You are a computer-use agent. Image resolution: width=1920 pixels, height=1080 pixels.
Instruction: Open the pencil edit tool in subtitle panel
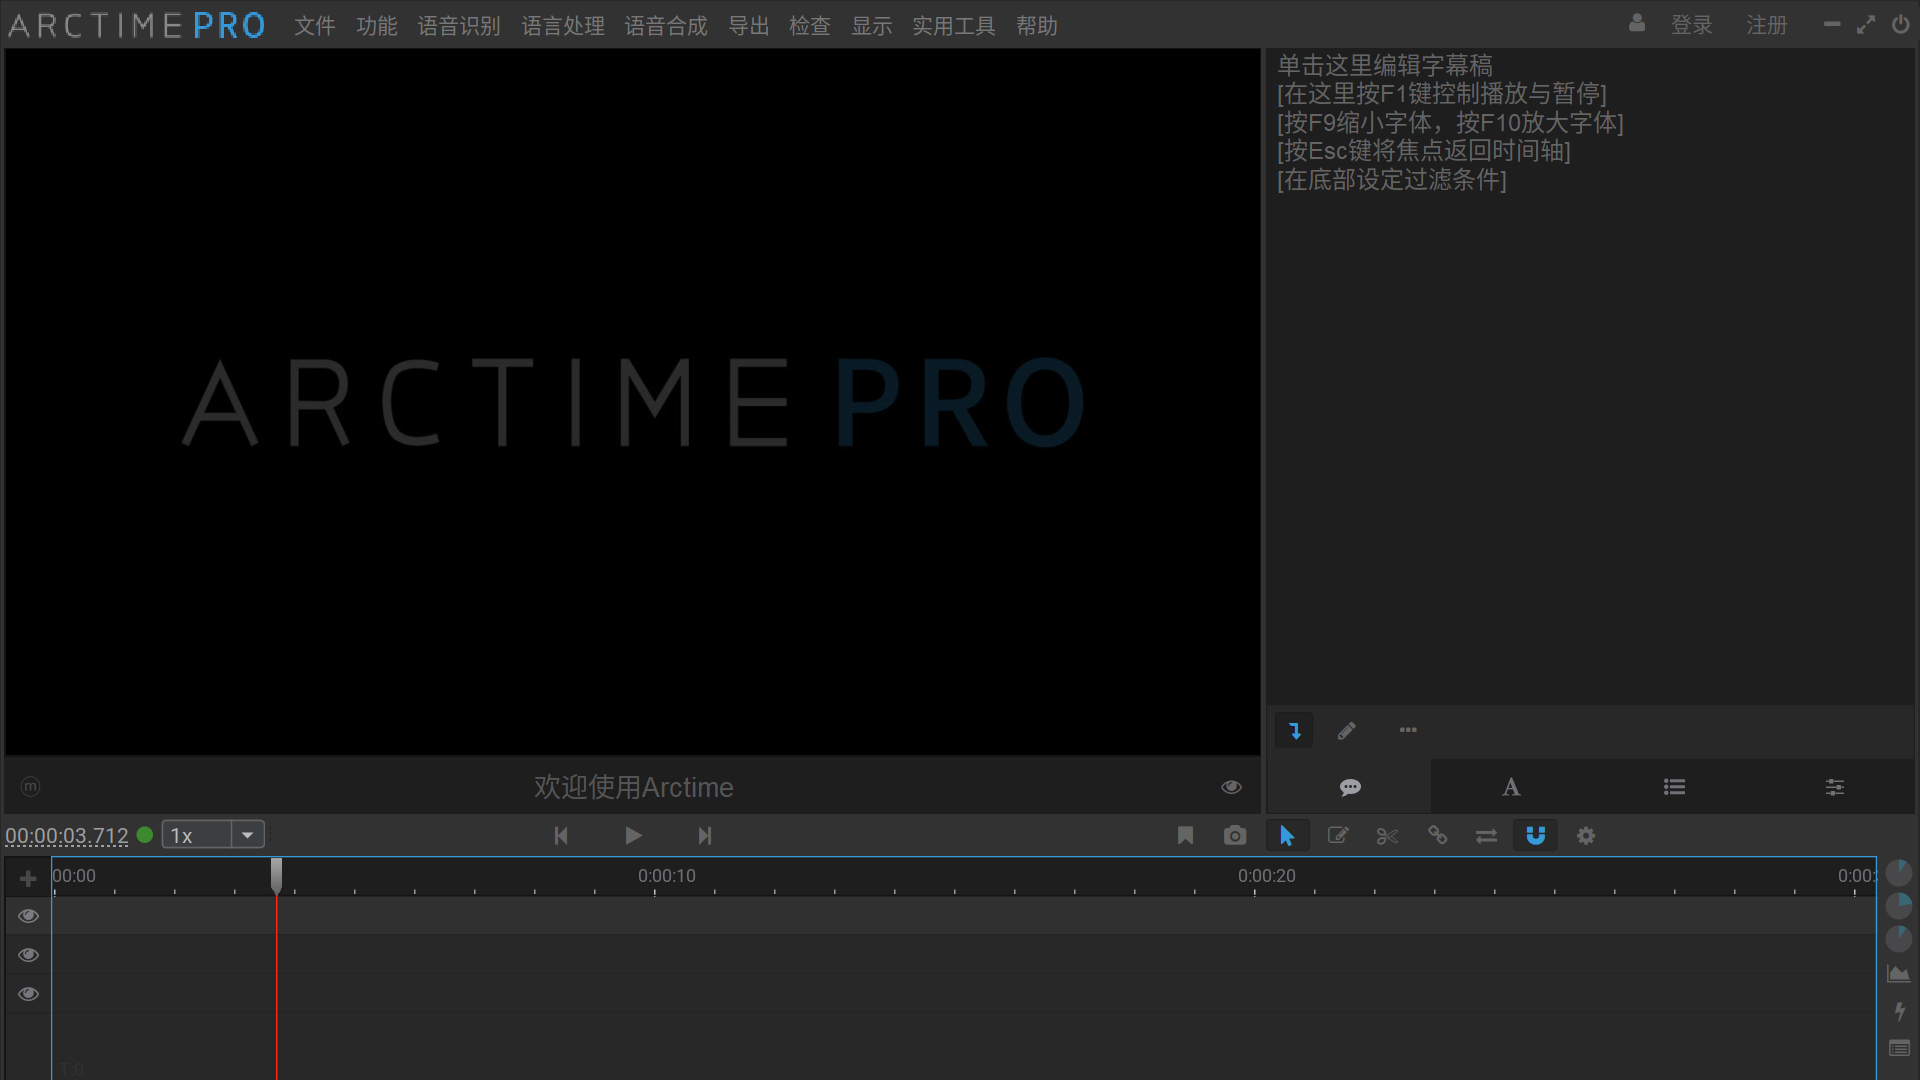(1347, 730)
